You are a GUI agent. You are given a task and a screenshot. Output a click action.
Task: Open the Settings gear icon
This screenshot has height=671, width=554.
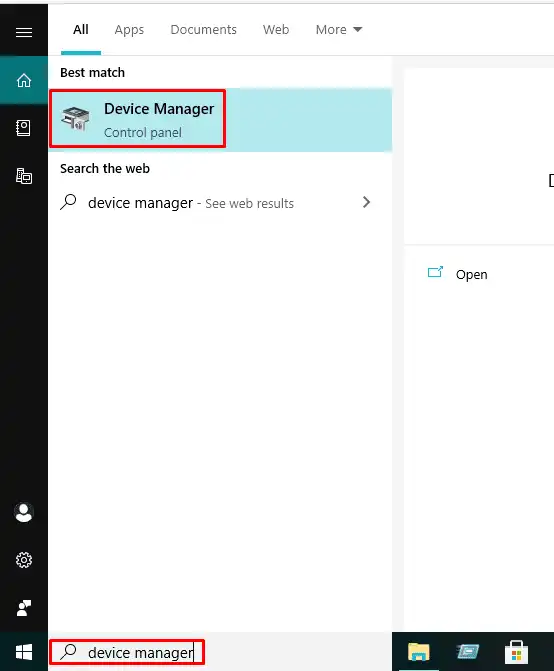point(24,560)
